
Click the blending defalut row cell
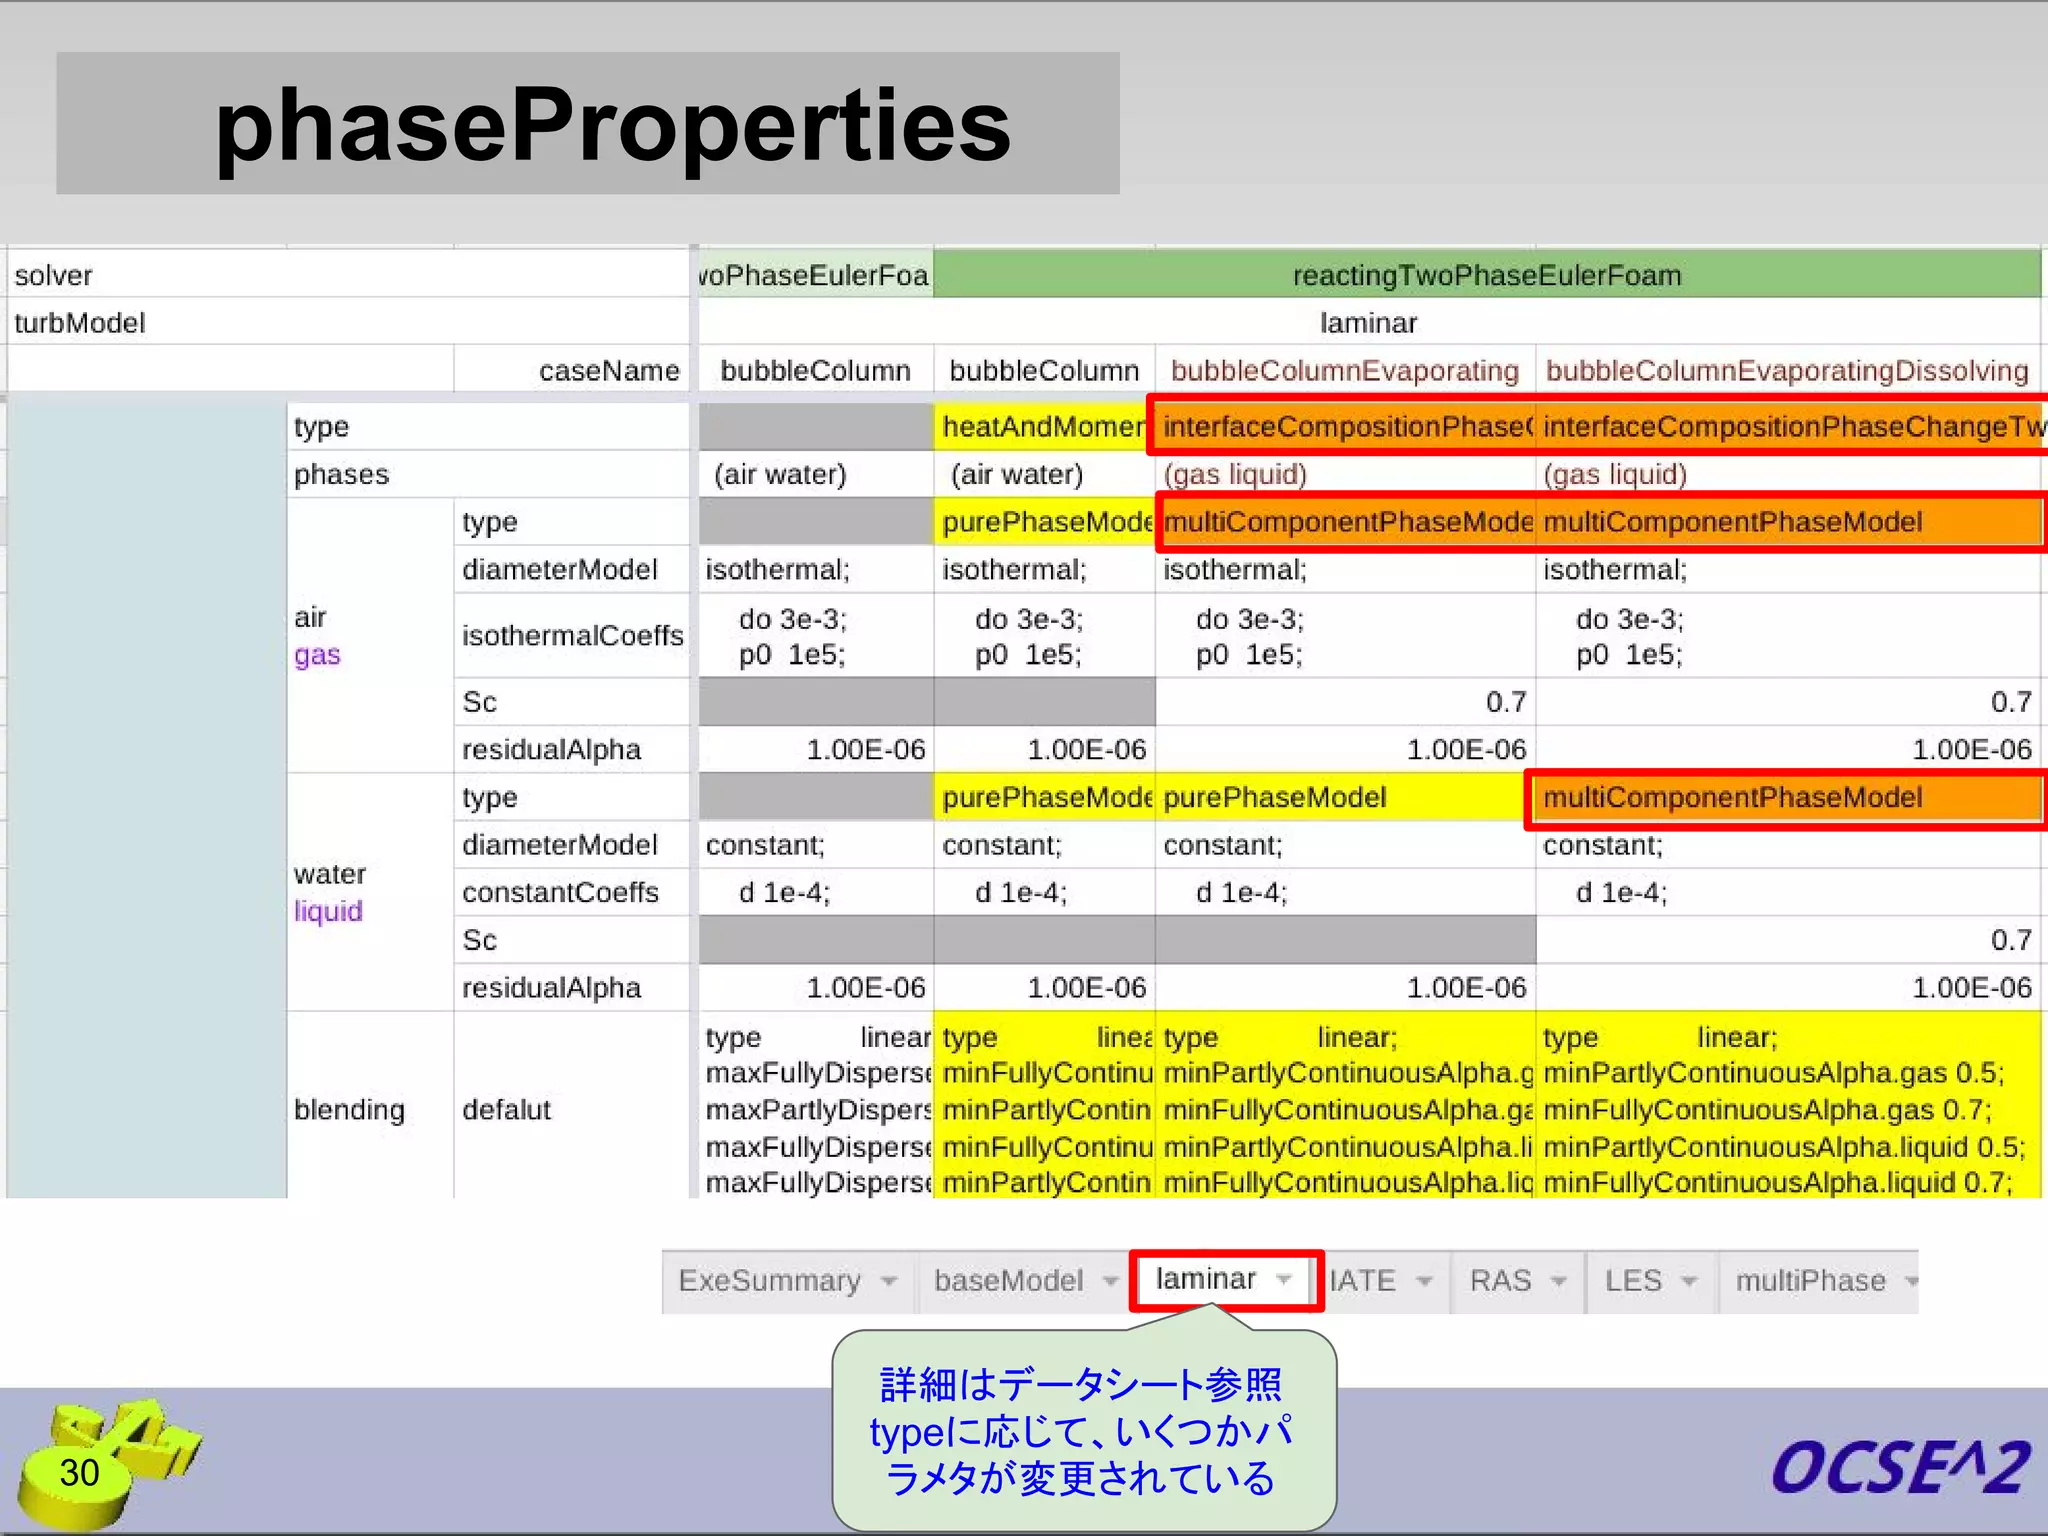(505, 1110)
